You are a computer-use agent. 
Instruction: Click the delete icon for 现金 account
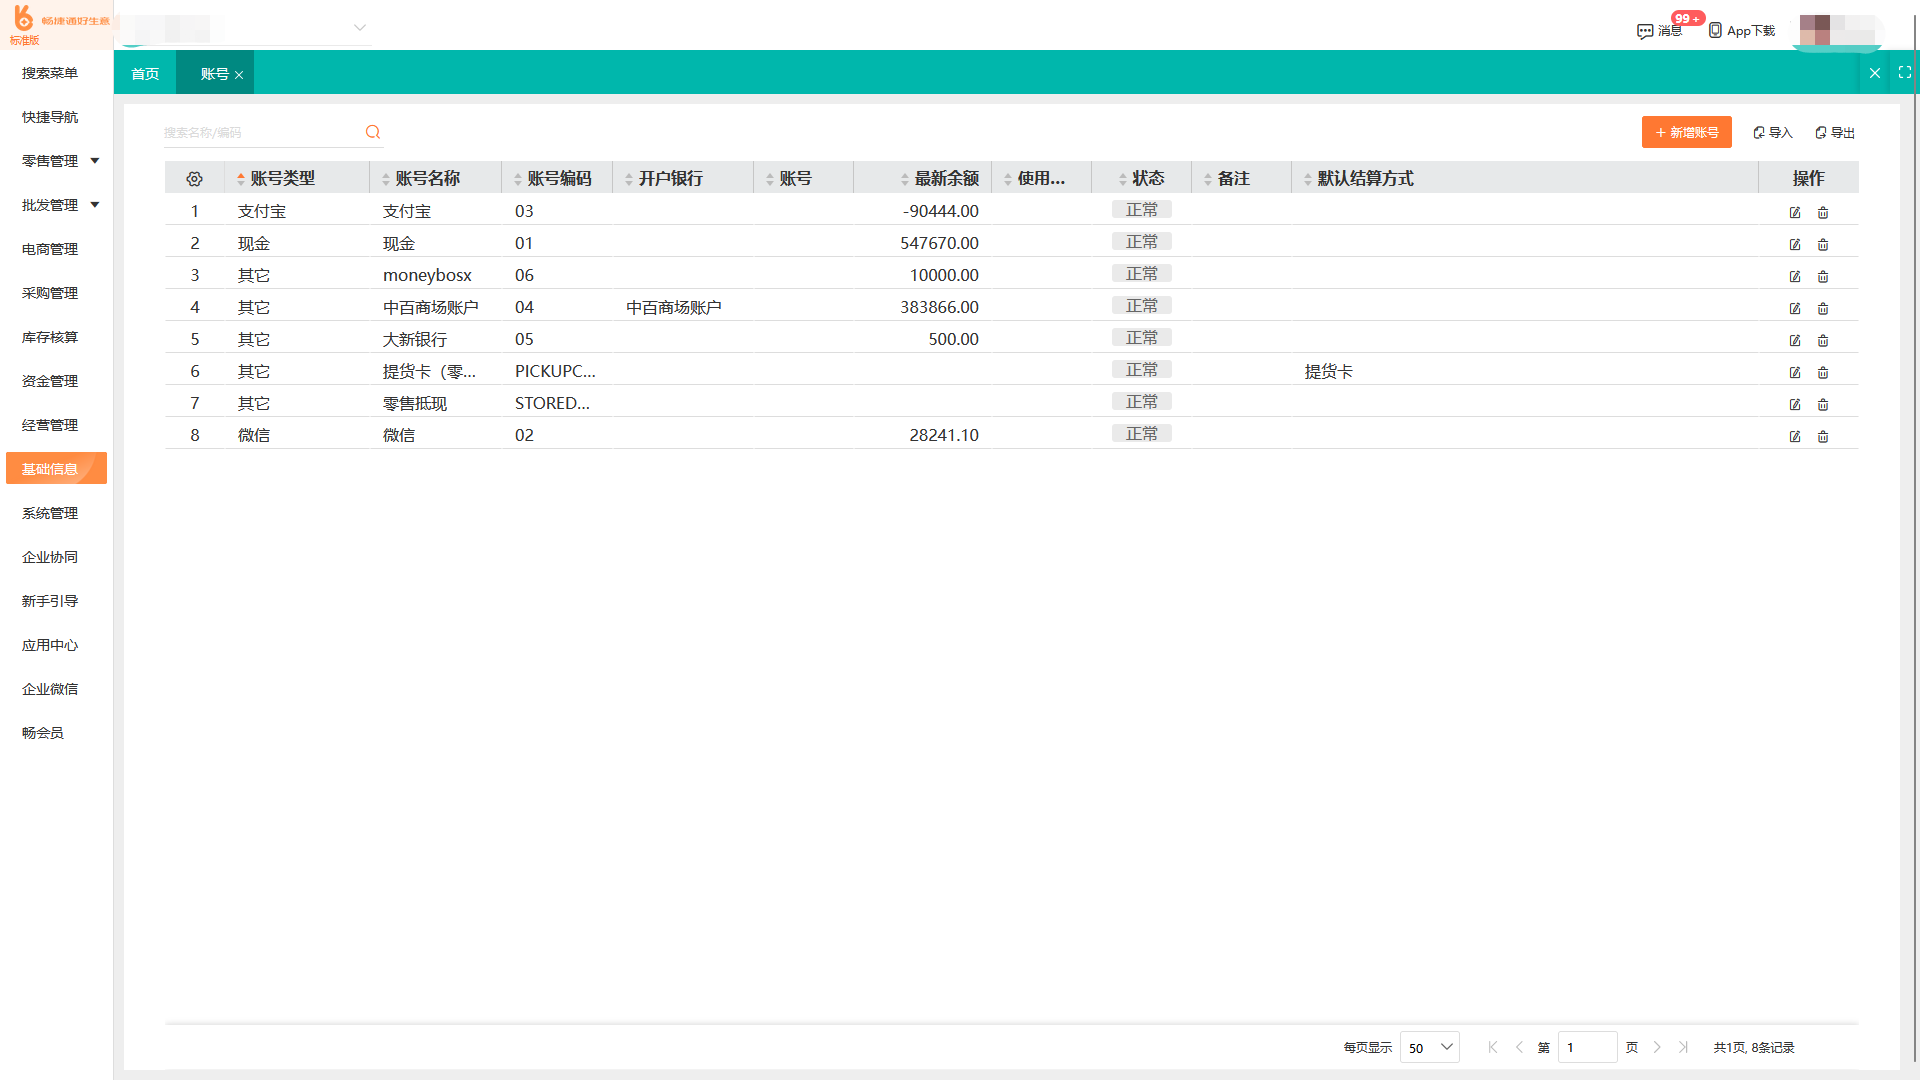(x=1824, y=243)
